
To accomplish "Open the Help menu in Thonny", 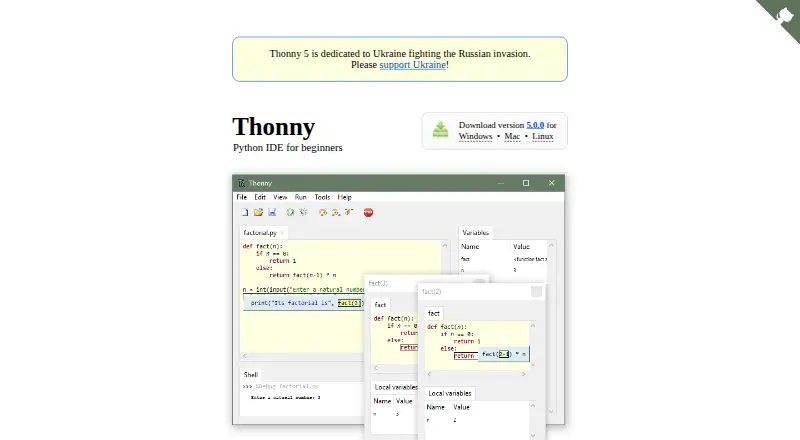I will coord(344,197).
